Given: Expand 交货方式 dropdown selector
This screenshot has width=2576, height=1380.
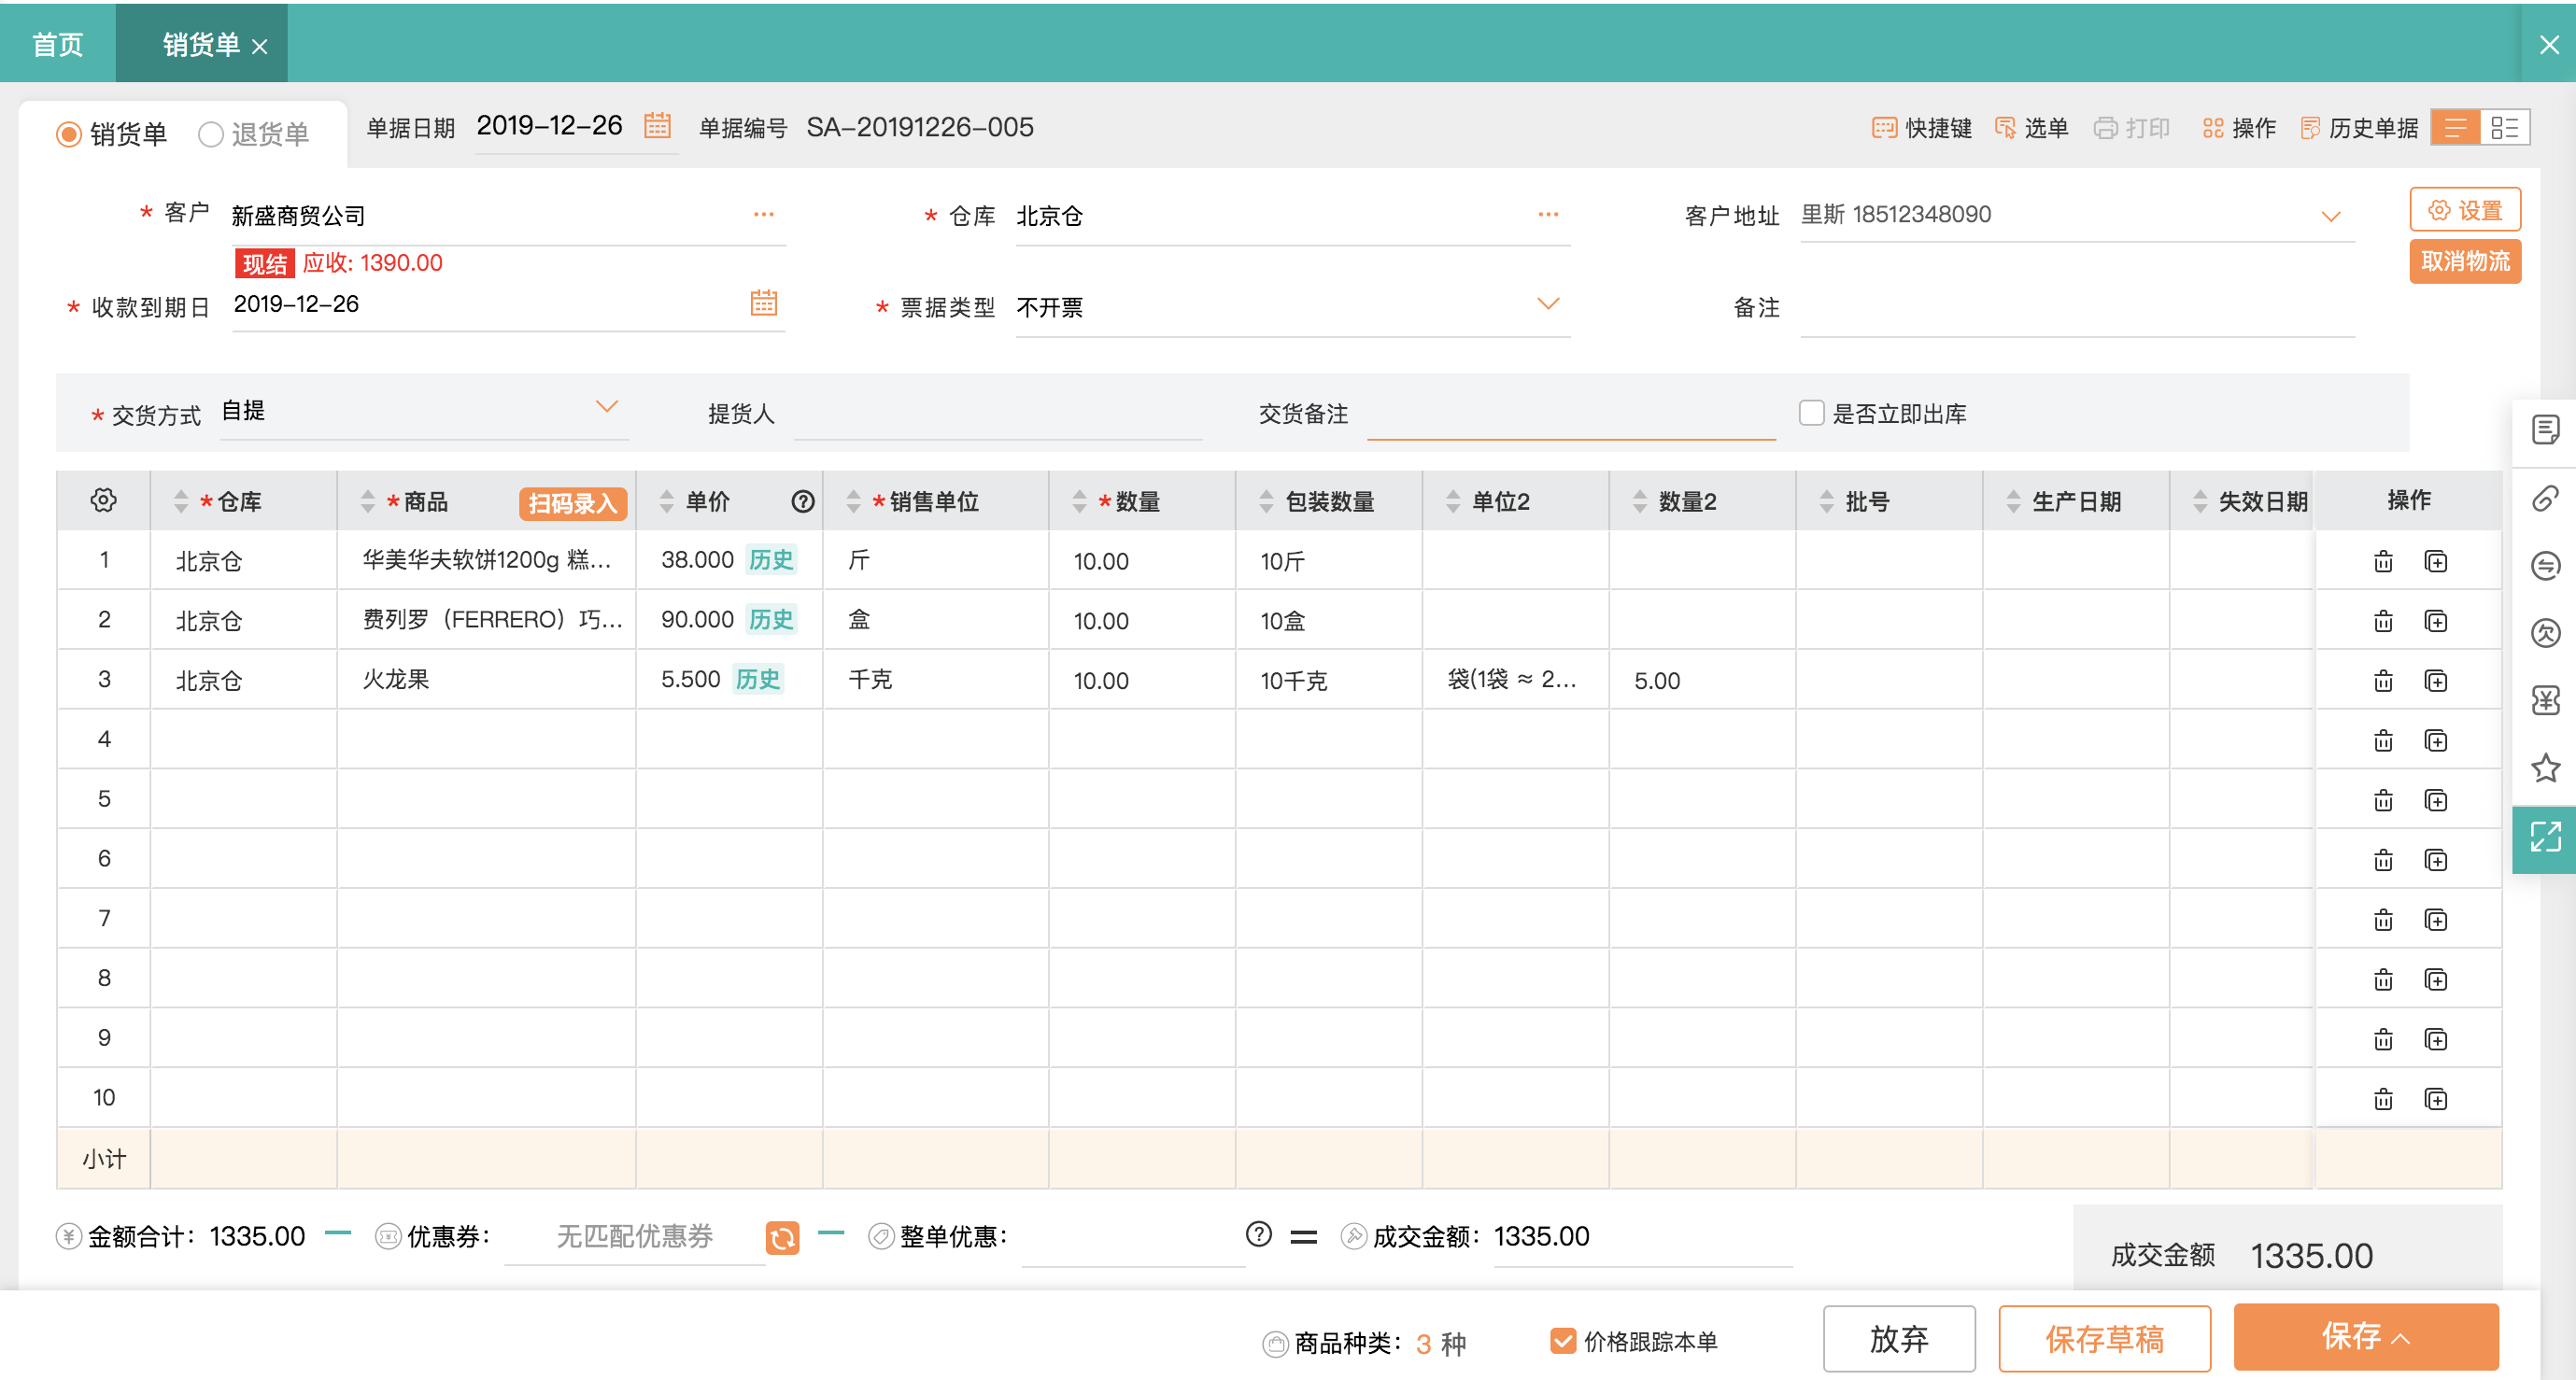Looking at the screenshot, I should pyautogui.click(x=608, y=413).
